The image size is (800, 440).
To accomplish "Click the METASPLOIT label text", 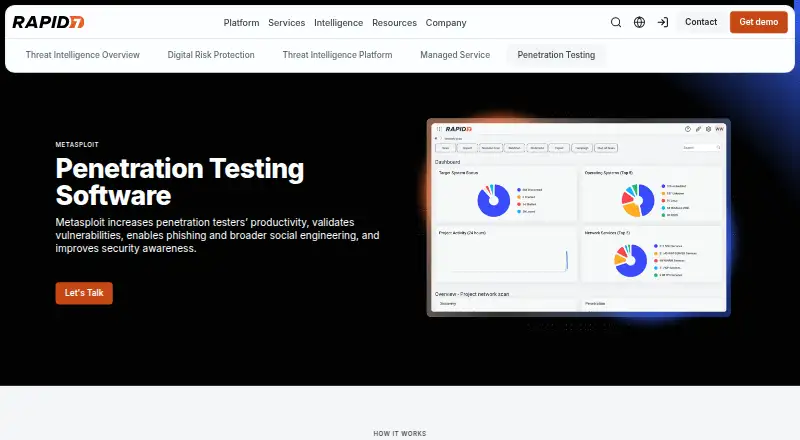I will pos(77,144).
